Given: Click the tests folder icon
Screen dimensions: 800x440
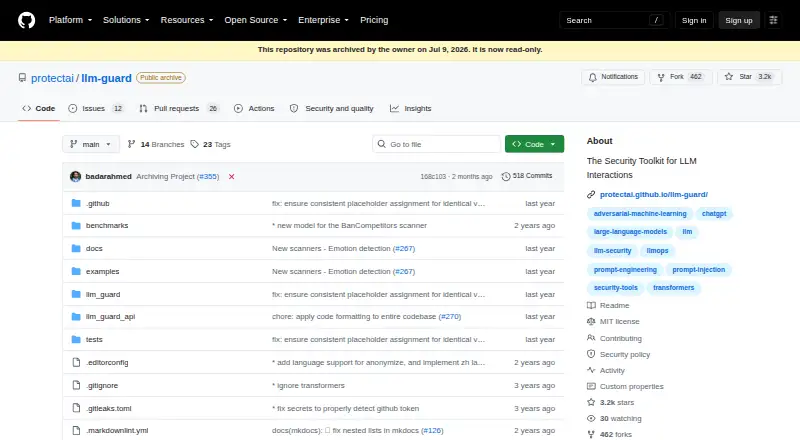Looking at the screenshot, I should [x=76, y=339].
